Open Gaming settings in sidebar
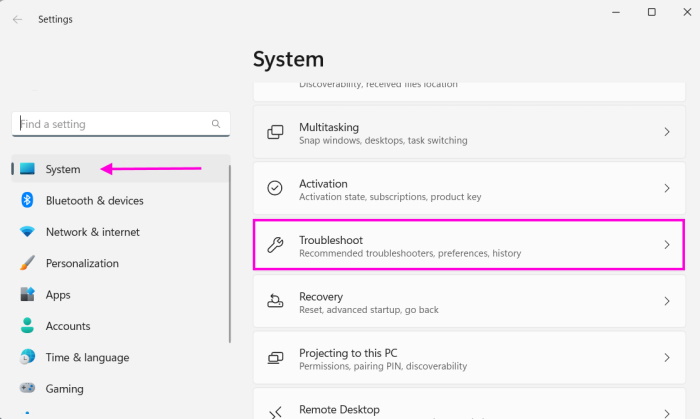Viewport: 700px width, 419px height. point(64,389)
